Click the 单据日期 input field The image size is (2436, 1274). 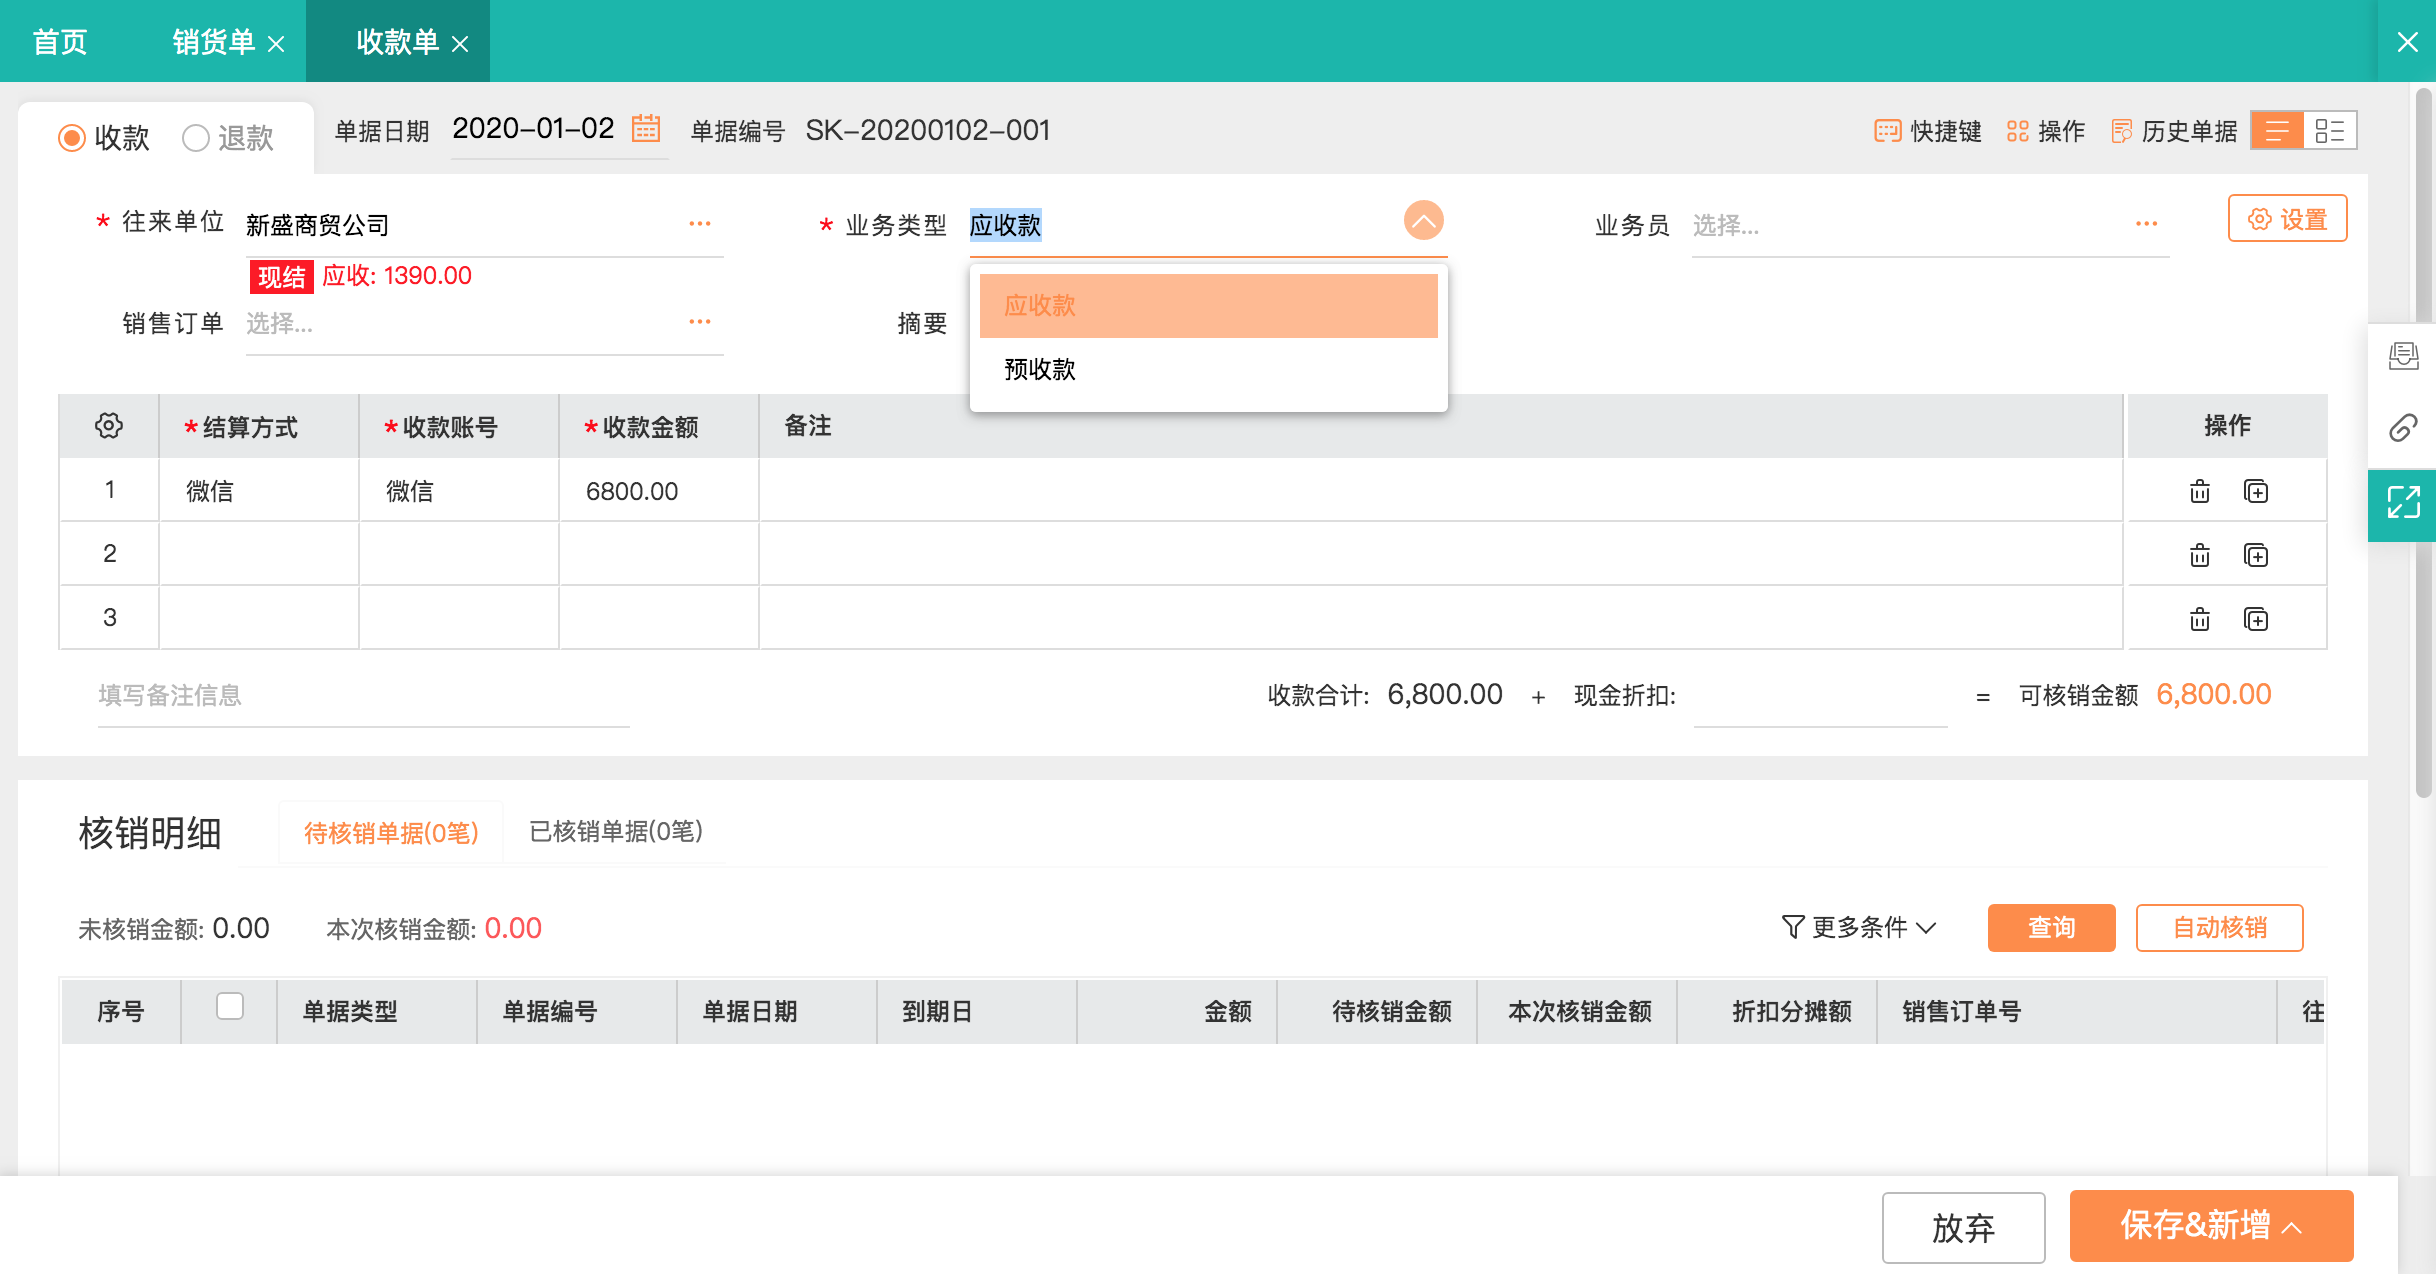(x=535, y=132)
